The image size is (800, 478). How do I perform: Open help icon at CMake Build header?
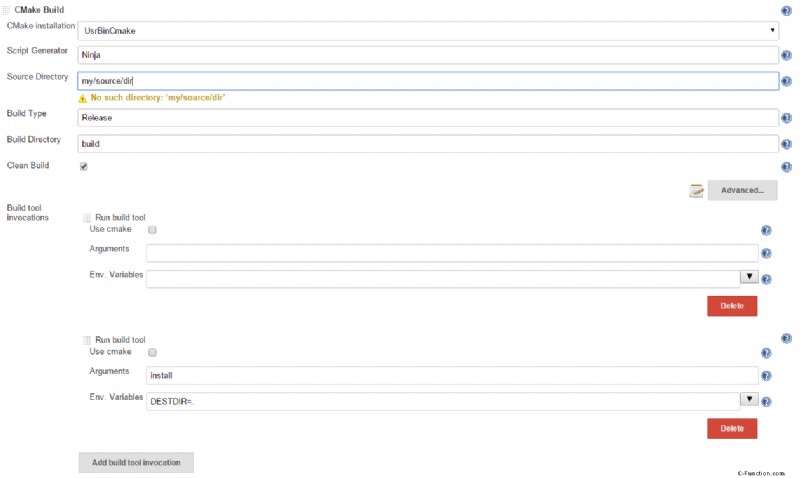(x=786, y=11)
